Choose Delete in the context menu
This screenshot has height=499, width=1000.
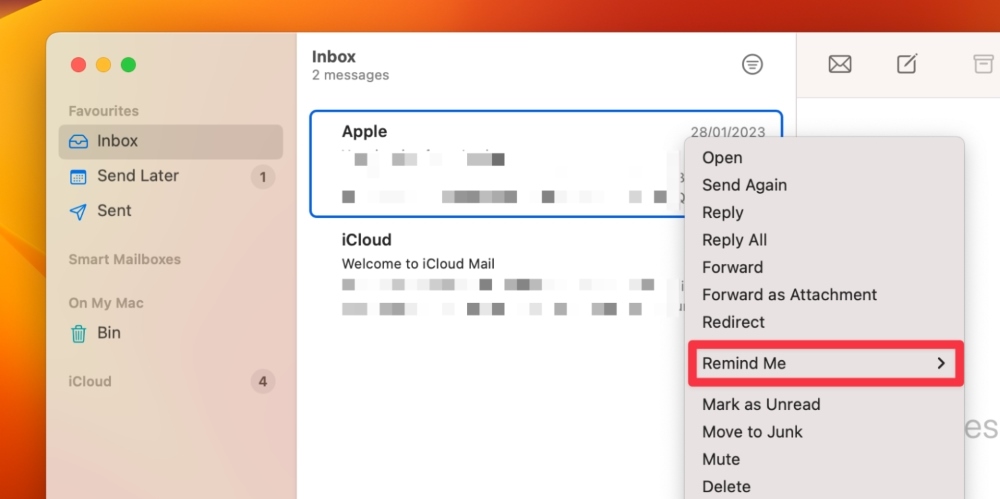pos(824,487)
